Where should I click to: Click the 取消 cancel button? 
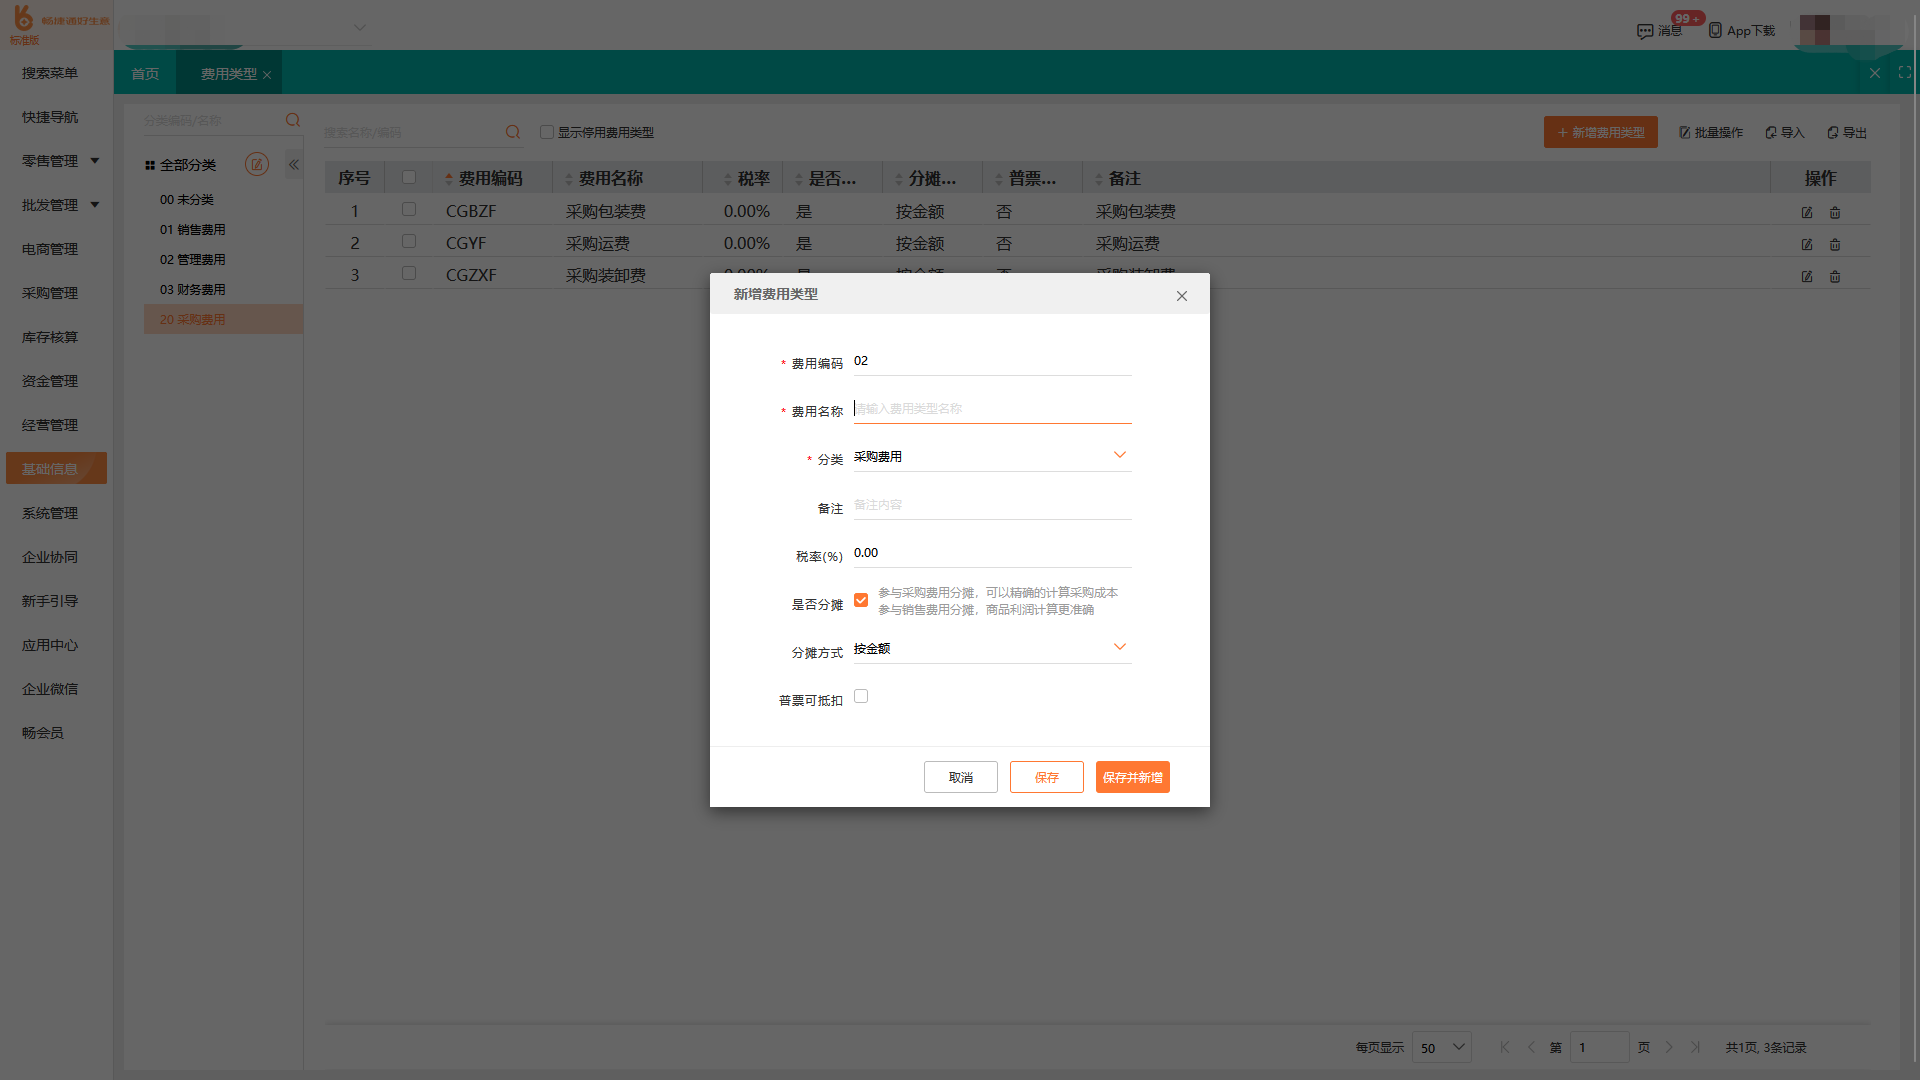(960, 777)
